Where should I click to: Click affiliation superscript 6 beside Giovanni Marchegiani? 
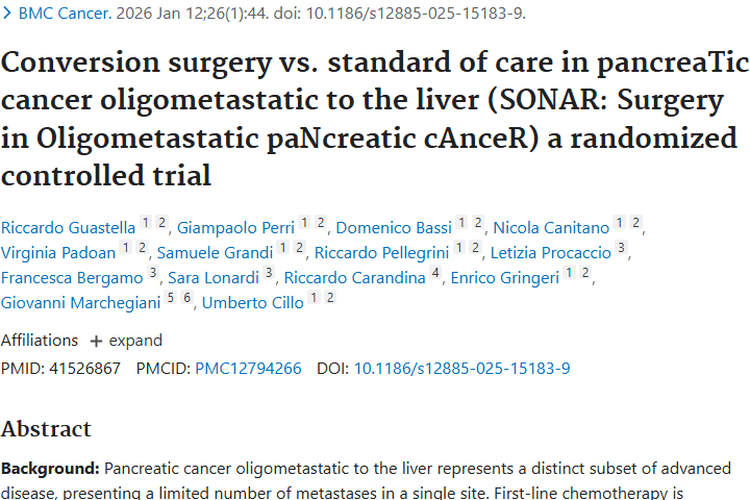[187, 297]
